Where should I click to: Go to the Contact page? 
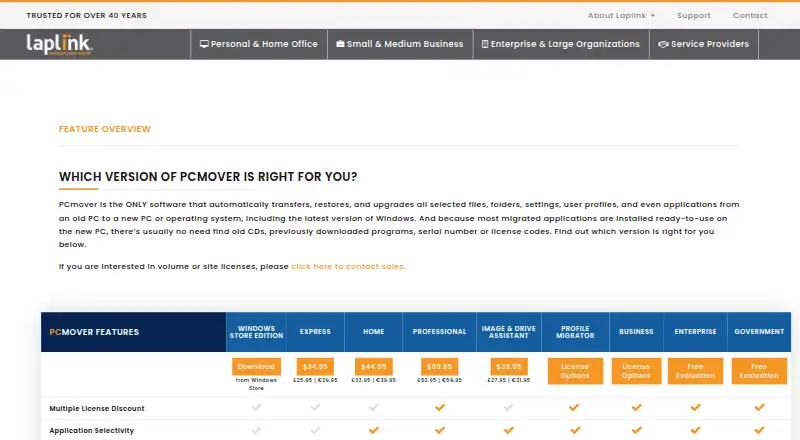point(750,15)
